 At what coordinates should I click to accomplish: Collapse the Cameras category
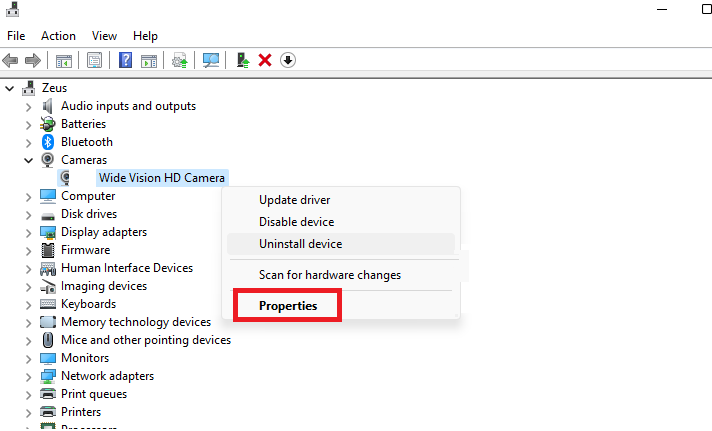click(29, 160)
